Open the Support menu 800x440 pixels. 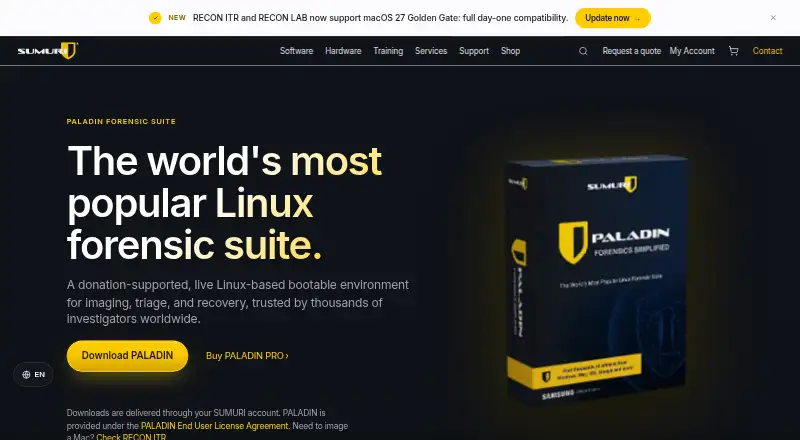pos(474,51)
